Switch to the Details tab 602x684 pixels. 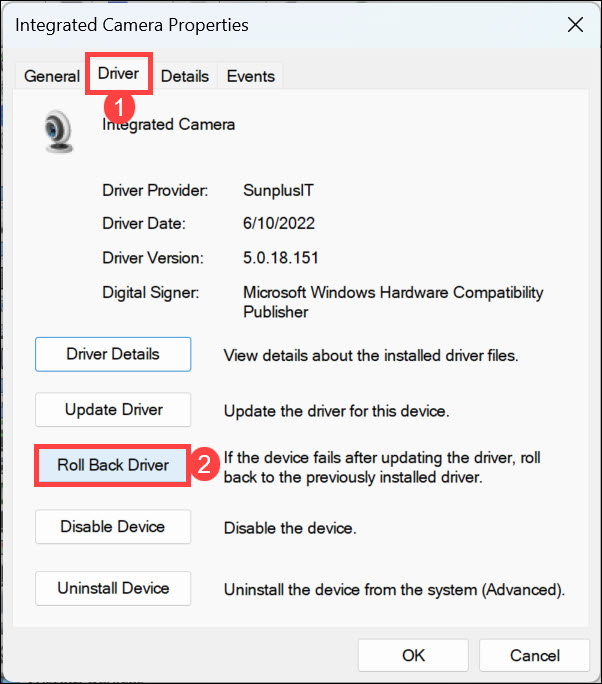(x=185, y=76)
